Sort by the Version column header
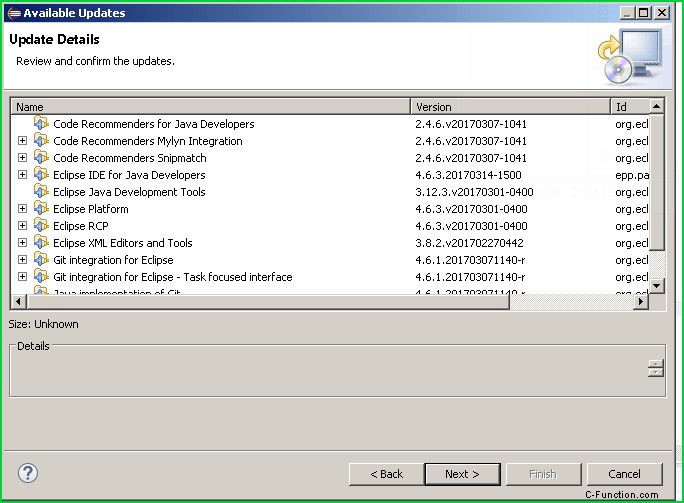This screenshot has height=503, width=684. [509, 107]
